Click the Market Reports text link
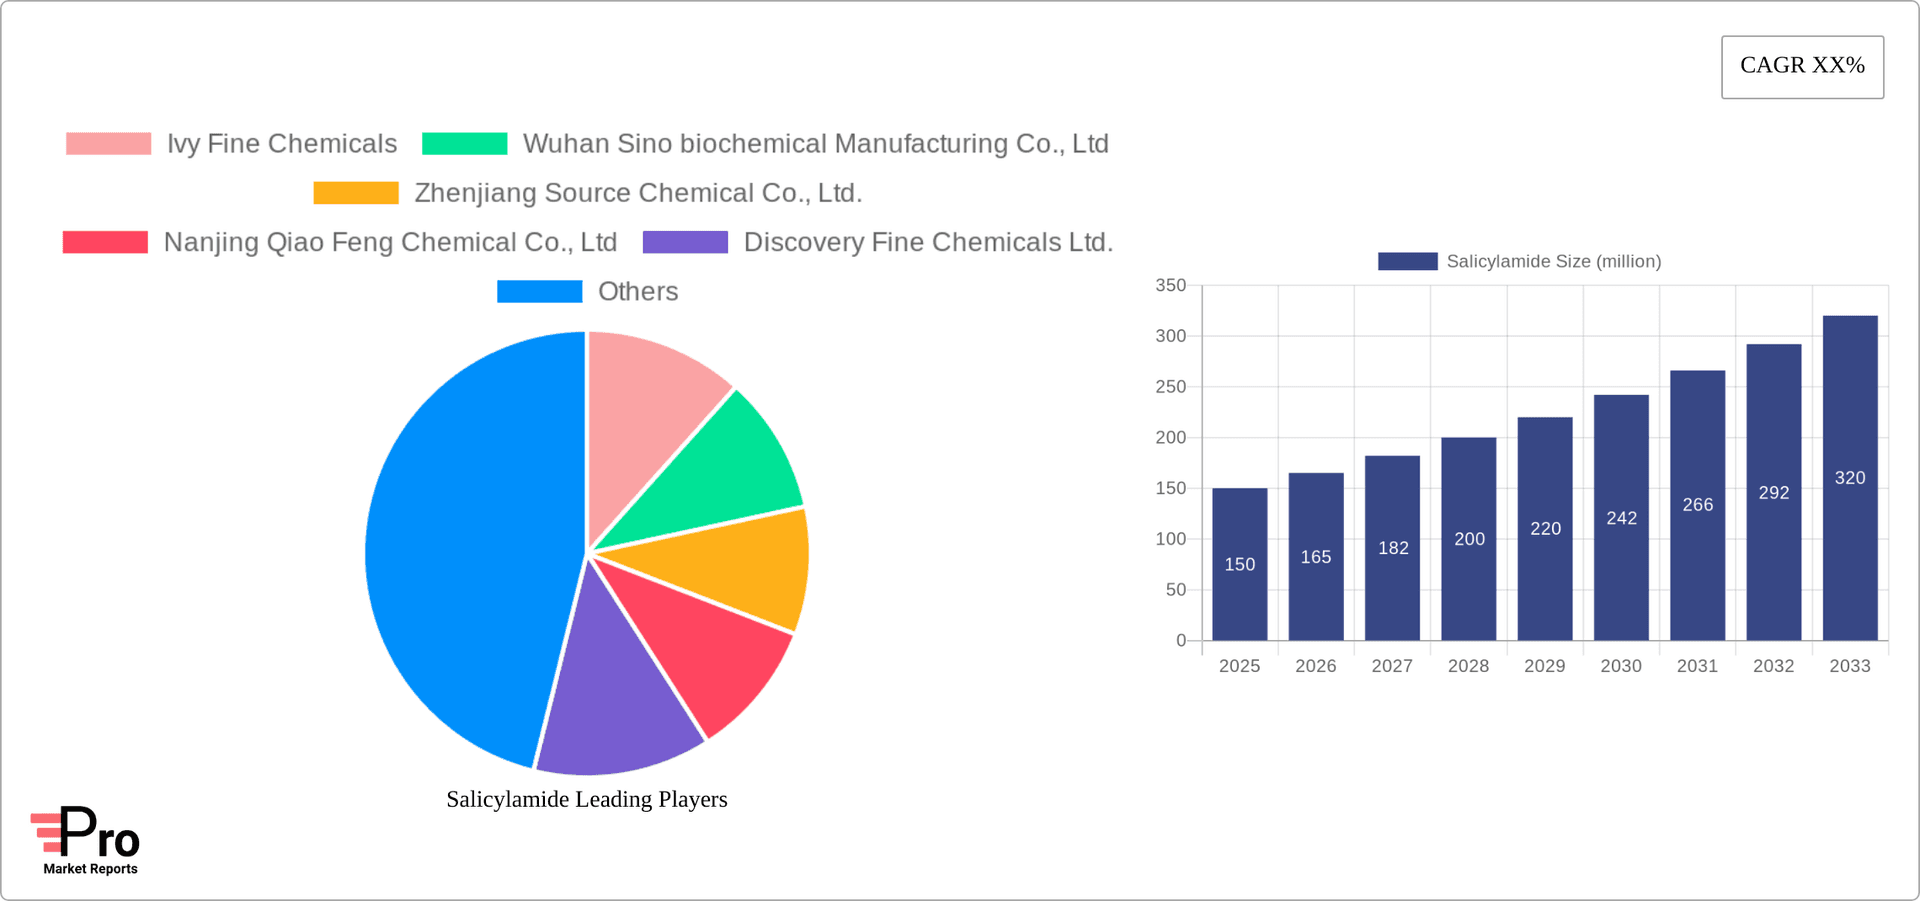This screenshot has height=901, width=1920. point(90,869)
